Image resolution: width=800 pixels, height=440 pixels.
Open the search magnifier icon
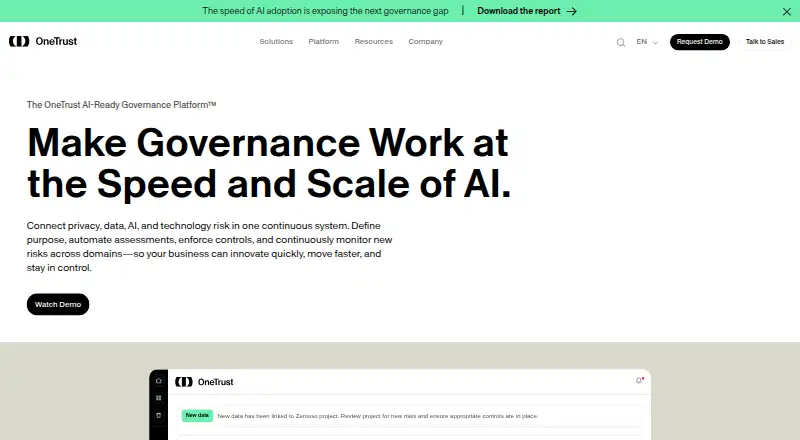click(620, 42)
